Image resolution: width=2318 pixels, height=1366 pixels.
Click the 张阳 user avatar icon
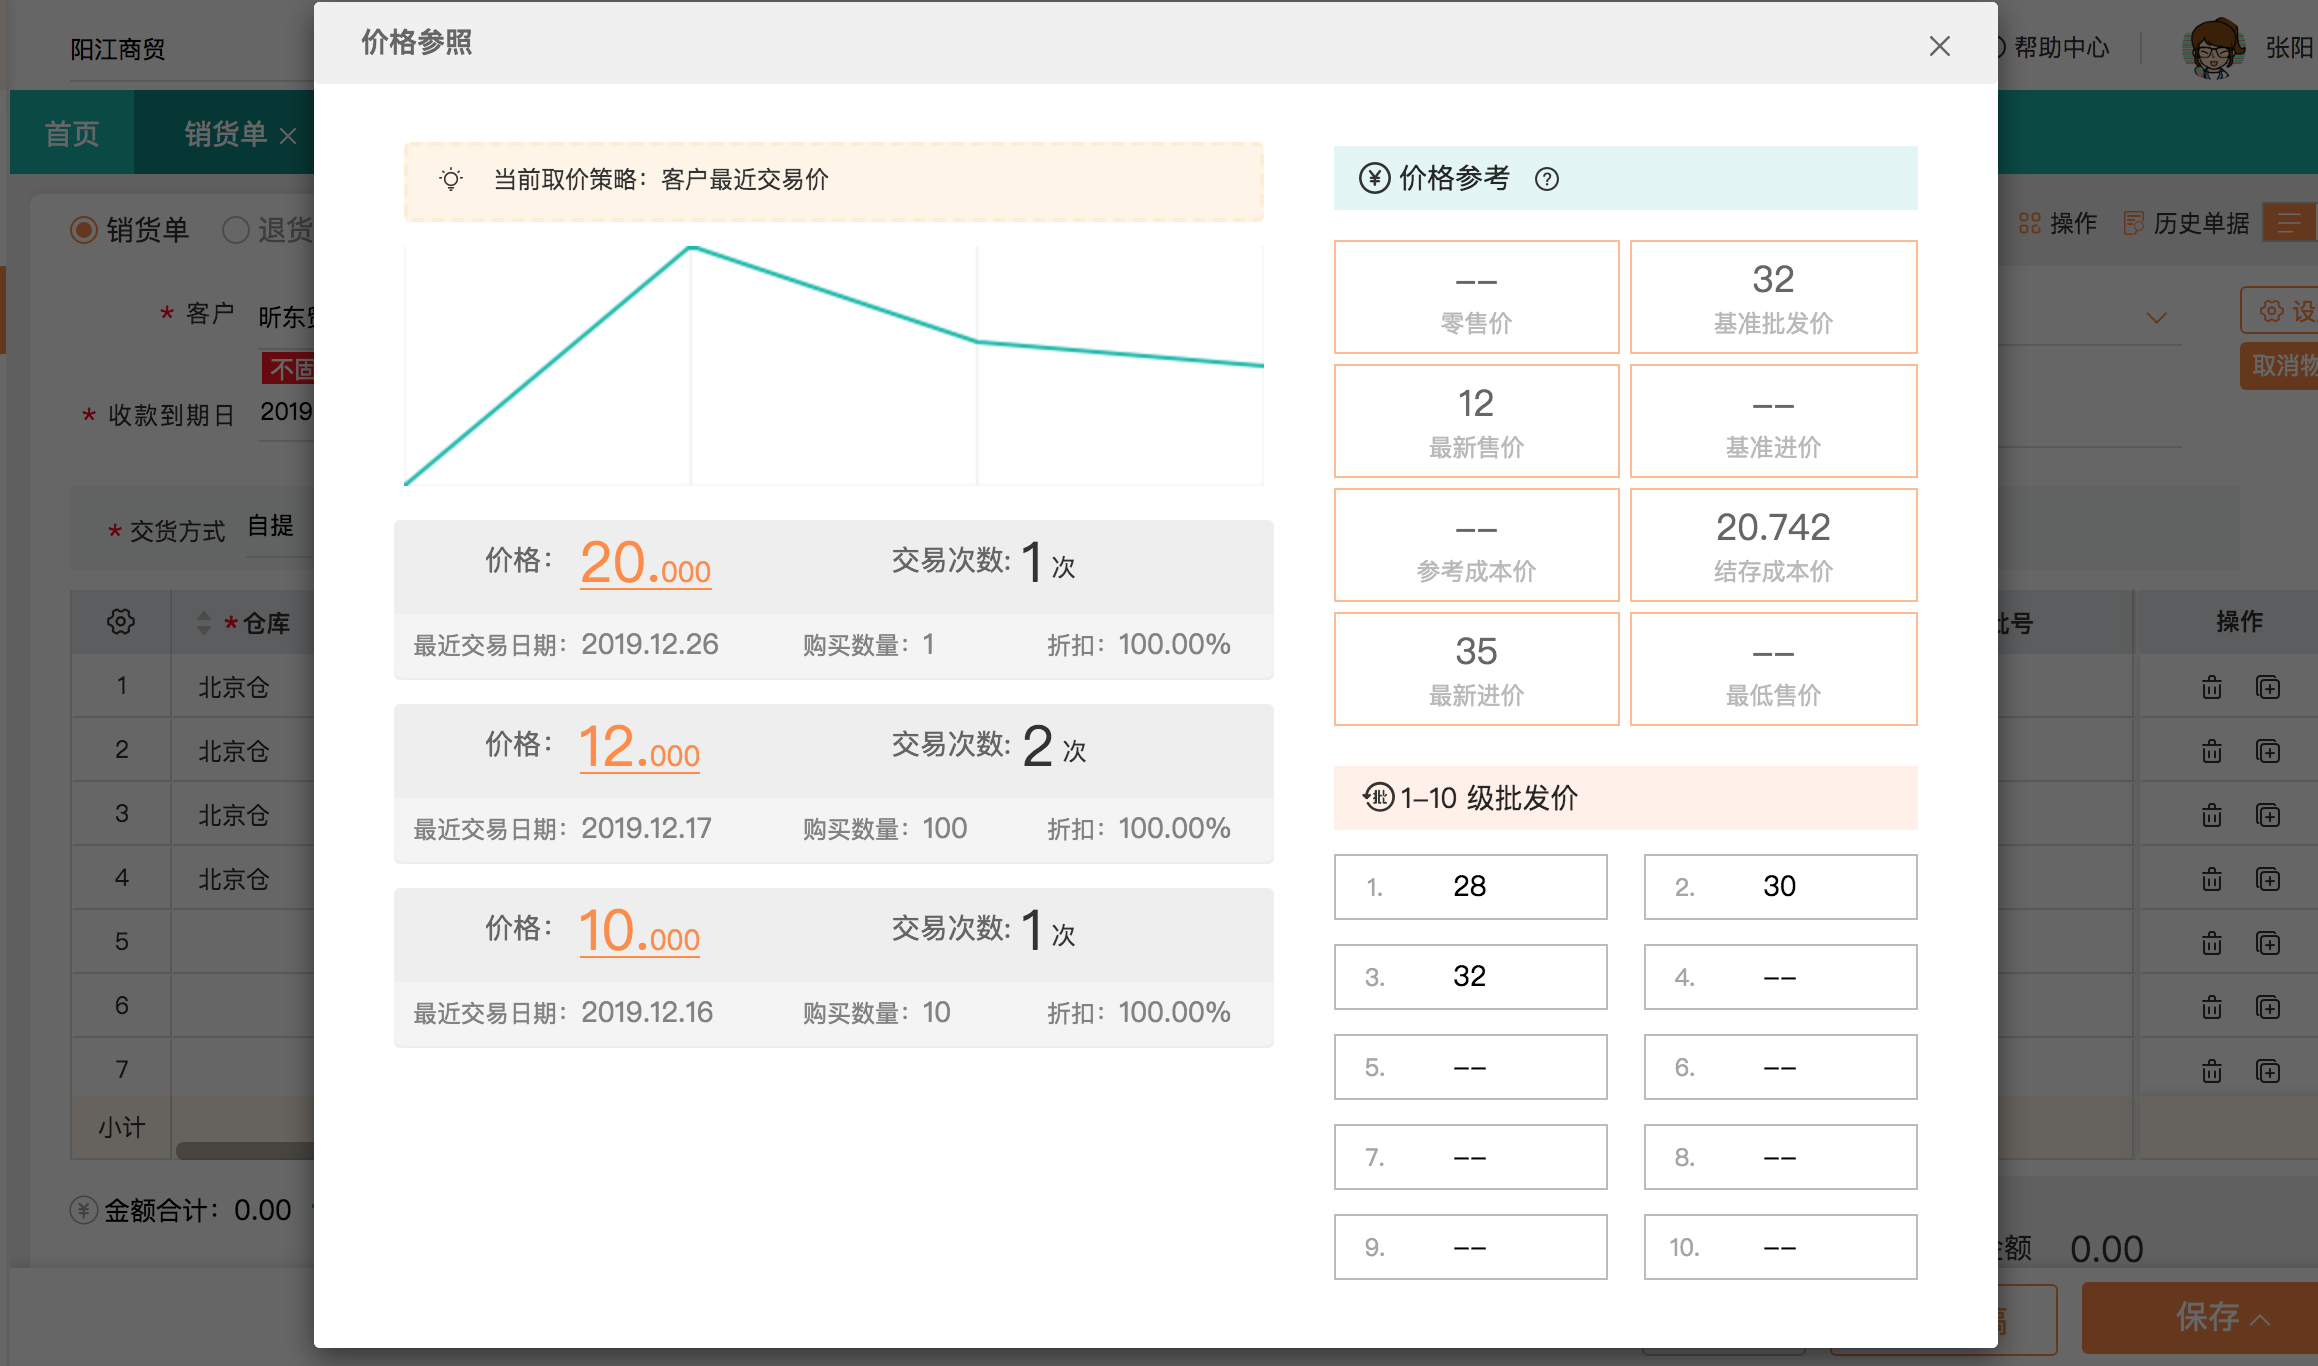coord(2217,44)
